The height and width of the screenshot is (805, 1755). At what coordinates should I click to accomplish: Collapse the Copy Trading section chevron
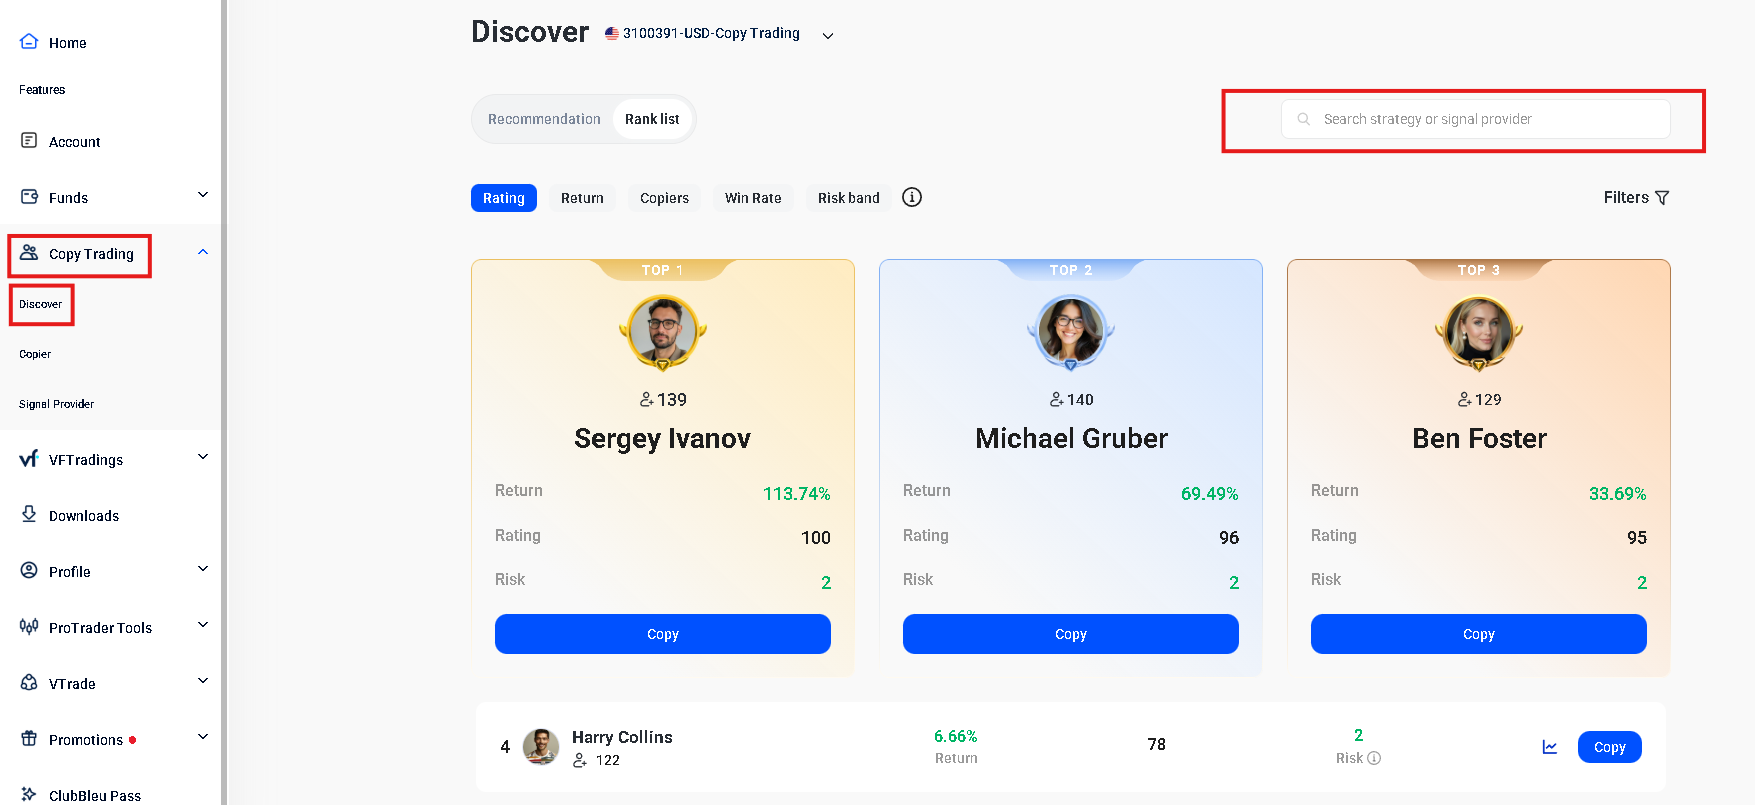(203, 252)
